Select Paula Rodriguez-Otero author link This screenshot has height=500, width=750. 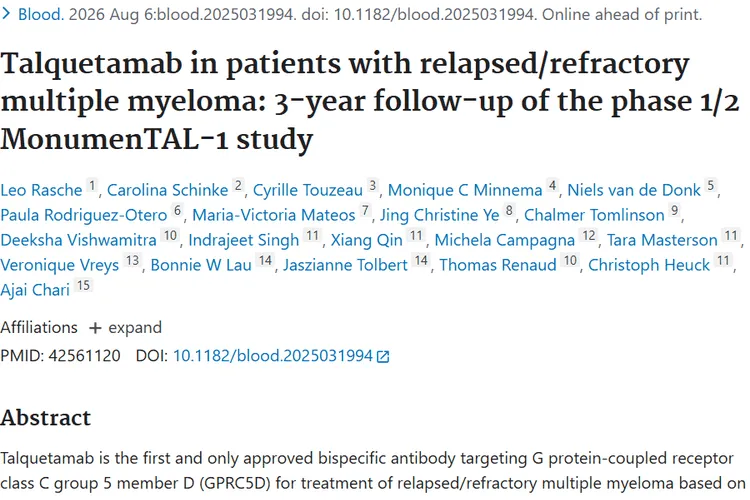tap(84, 215)
